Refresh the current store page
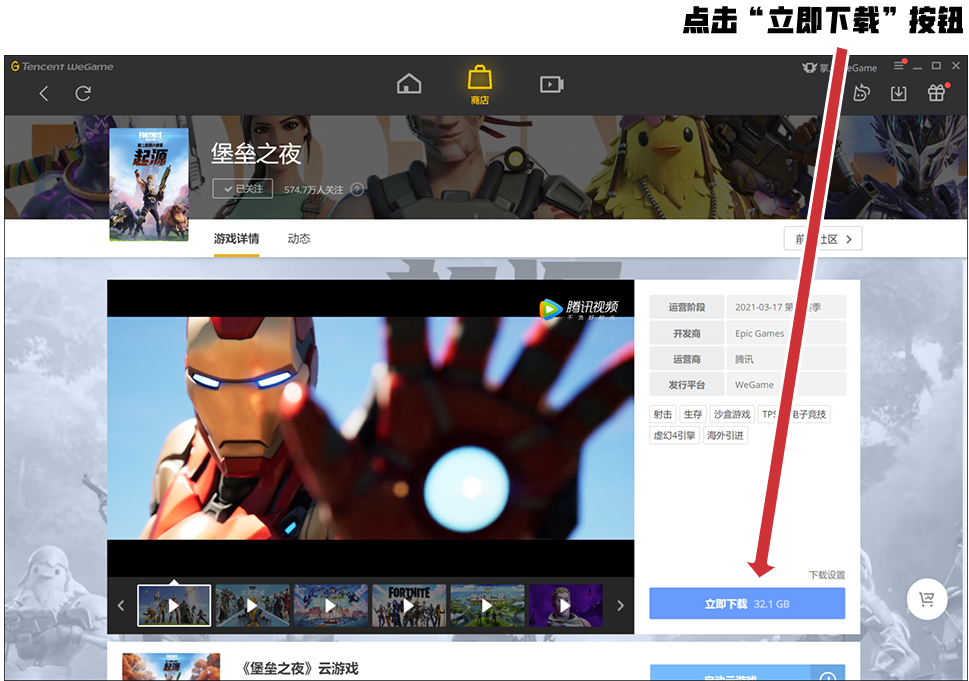This screenshot has width=969, height=681. (83, 93)
